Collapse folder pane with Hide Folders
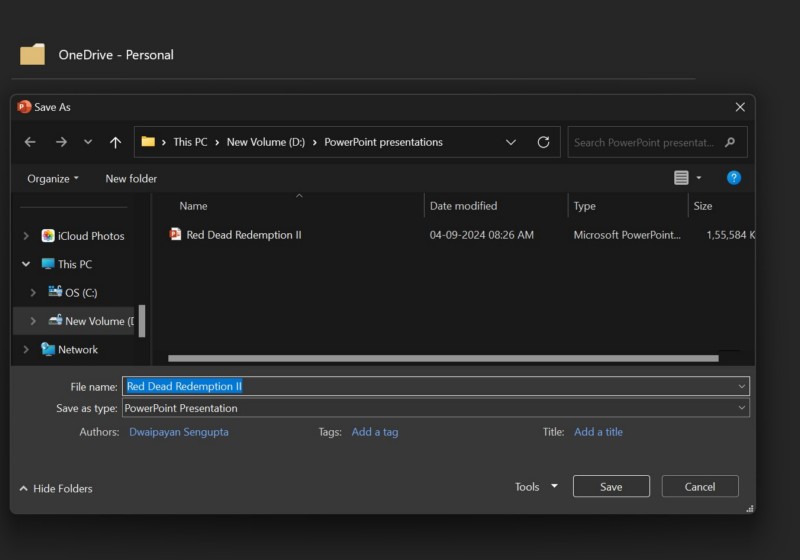Viewport: 800px width, 560px height. pos(56,488)
